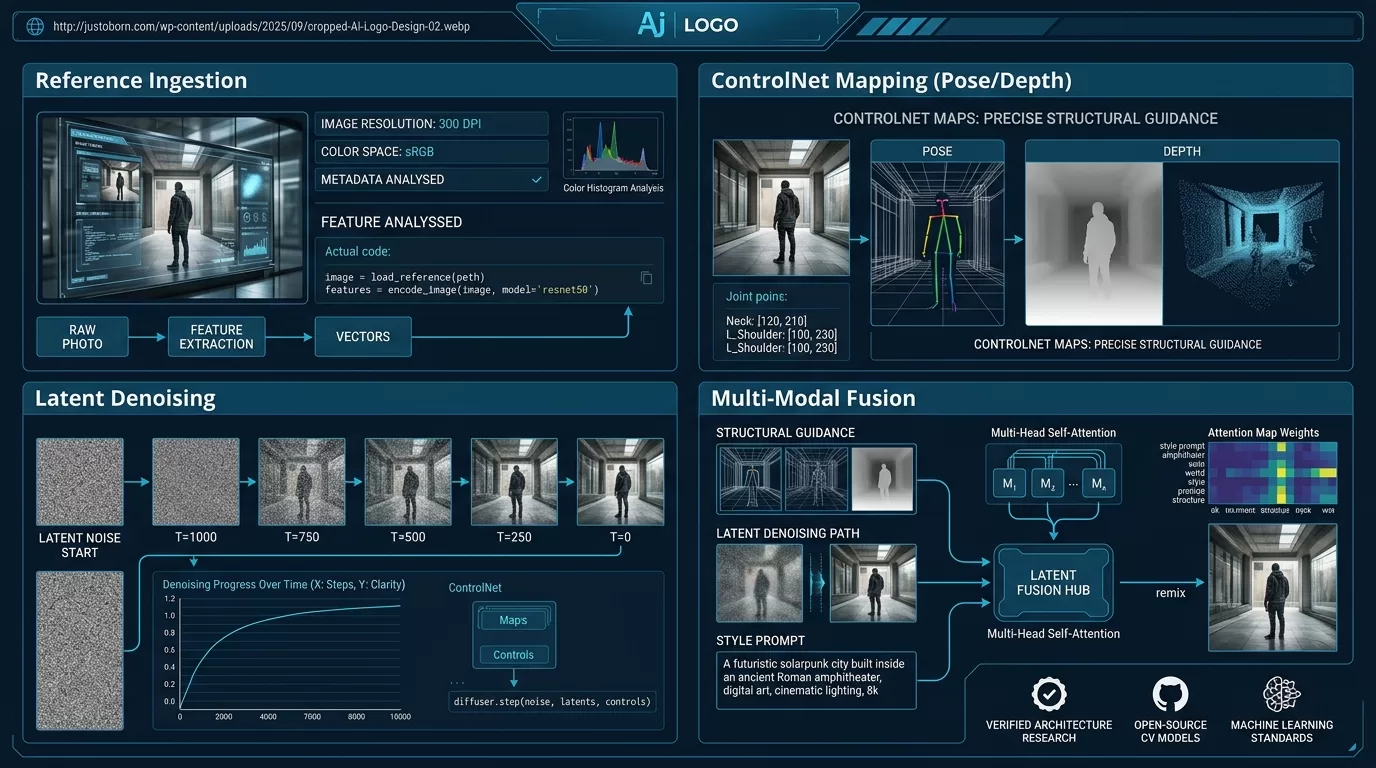This screenshot has height=768, width=1376.
Task: Switch to the POSE tab
Action: click(x=937, y=150)
